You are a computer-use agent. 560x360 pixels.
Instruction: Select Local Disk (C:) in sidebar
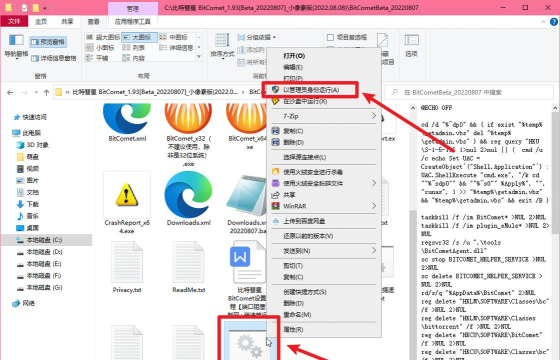click(x=46, y=240)
